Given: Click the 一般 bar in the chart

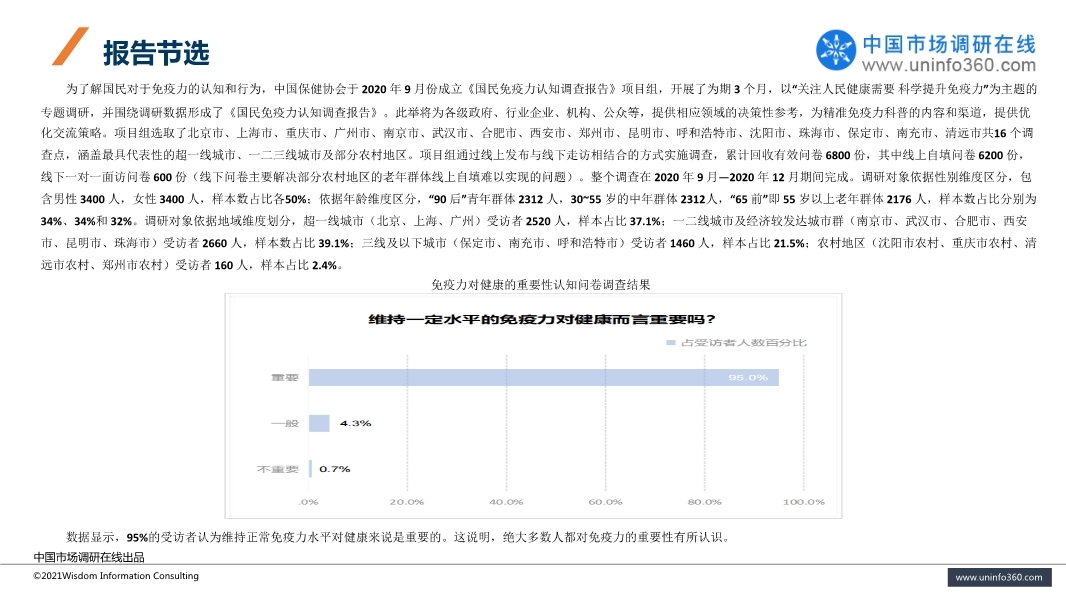Looking at the screenshot, I should [x=319, y=423].
